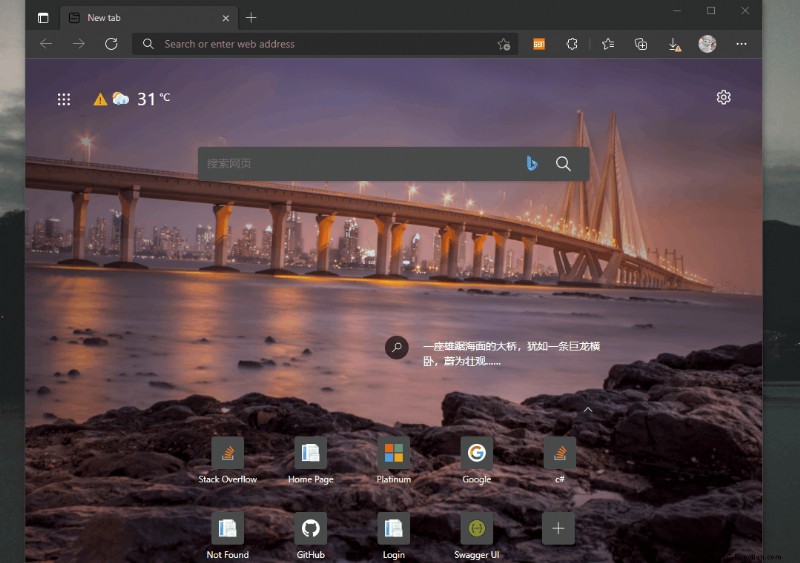Open the page settings gear
The width and height of the screenshot is (800, 563).
[724, 97]
